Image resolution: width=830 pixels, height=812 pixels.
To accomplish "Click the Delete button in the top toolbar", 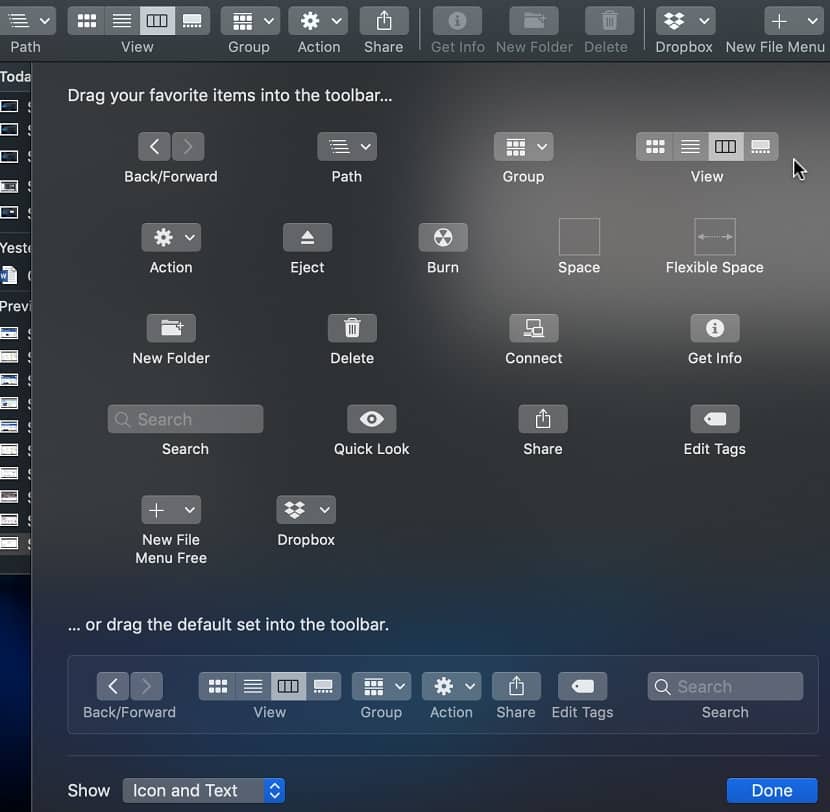I will 609,21.
